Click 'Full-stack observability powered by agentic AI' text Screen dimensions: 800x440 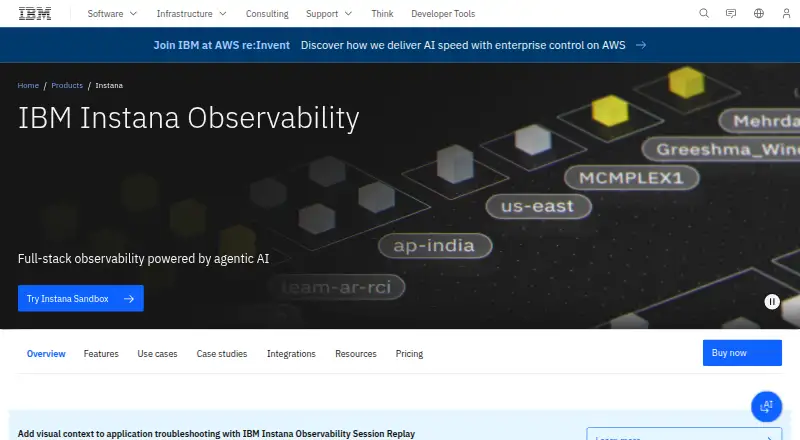pyautogui.click(x=143, y=258)
